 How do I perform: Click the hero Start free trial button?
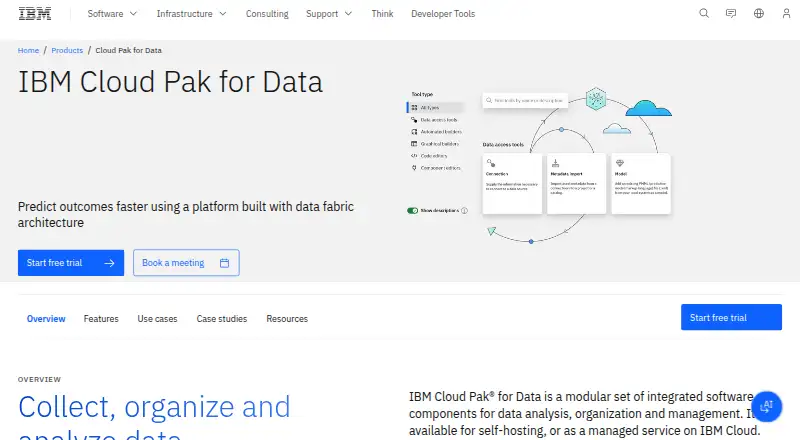point(71,263)
